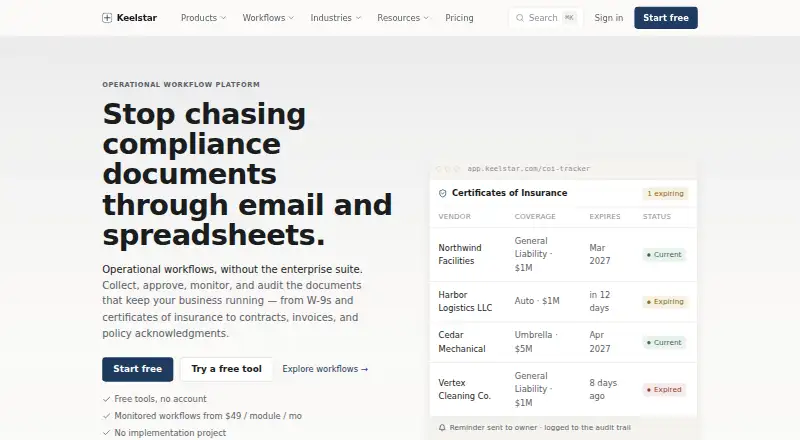Click the checkmark beside Free tools, no account

tap(106, 399)
